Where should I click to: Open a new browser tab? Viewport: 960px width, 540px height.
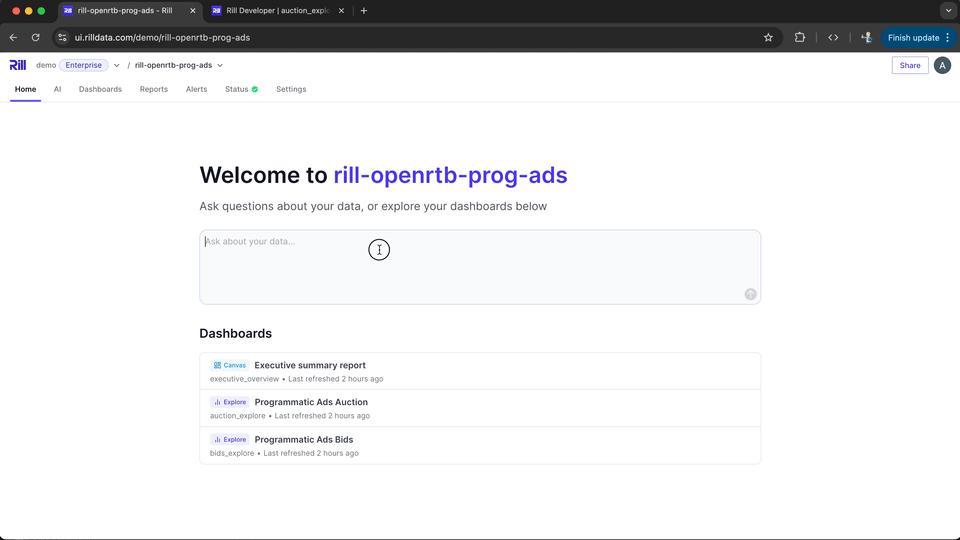click(363, 11)
